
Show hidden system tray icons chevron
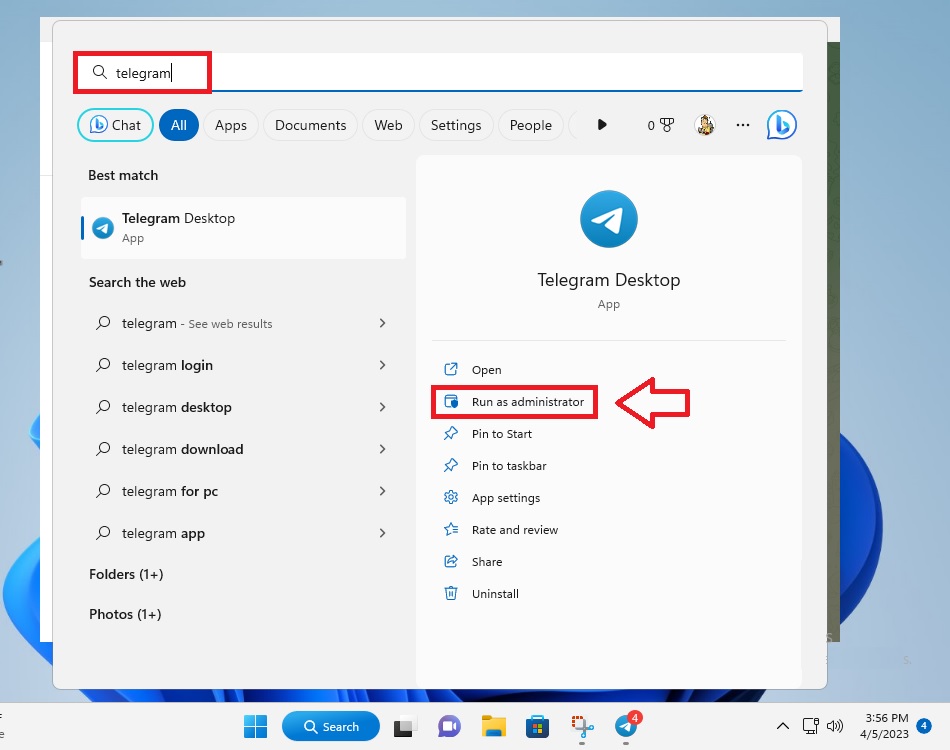pyautogui.click(x=783, y=726)
